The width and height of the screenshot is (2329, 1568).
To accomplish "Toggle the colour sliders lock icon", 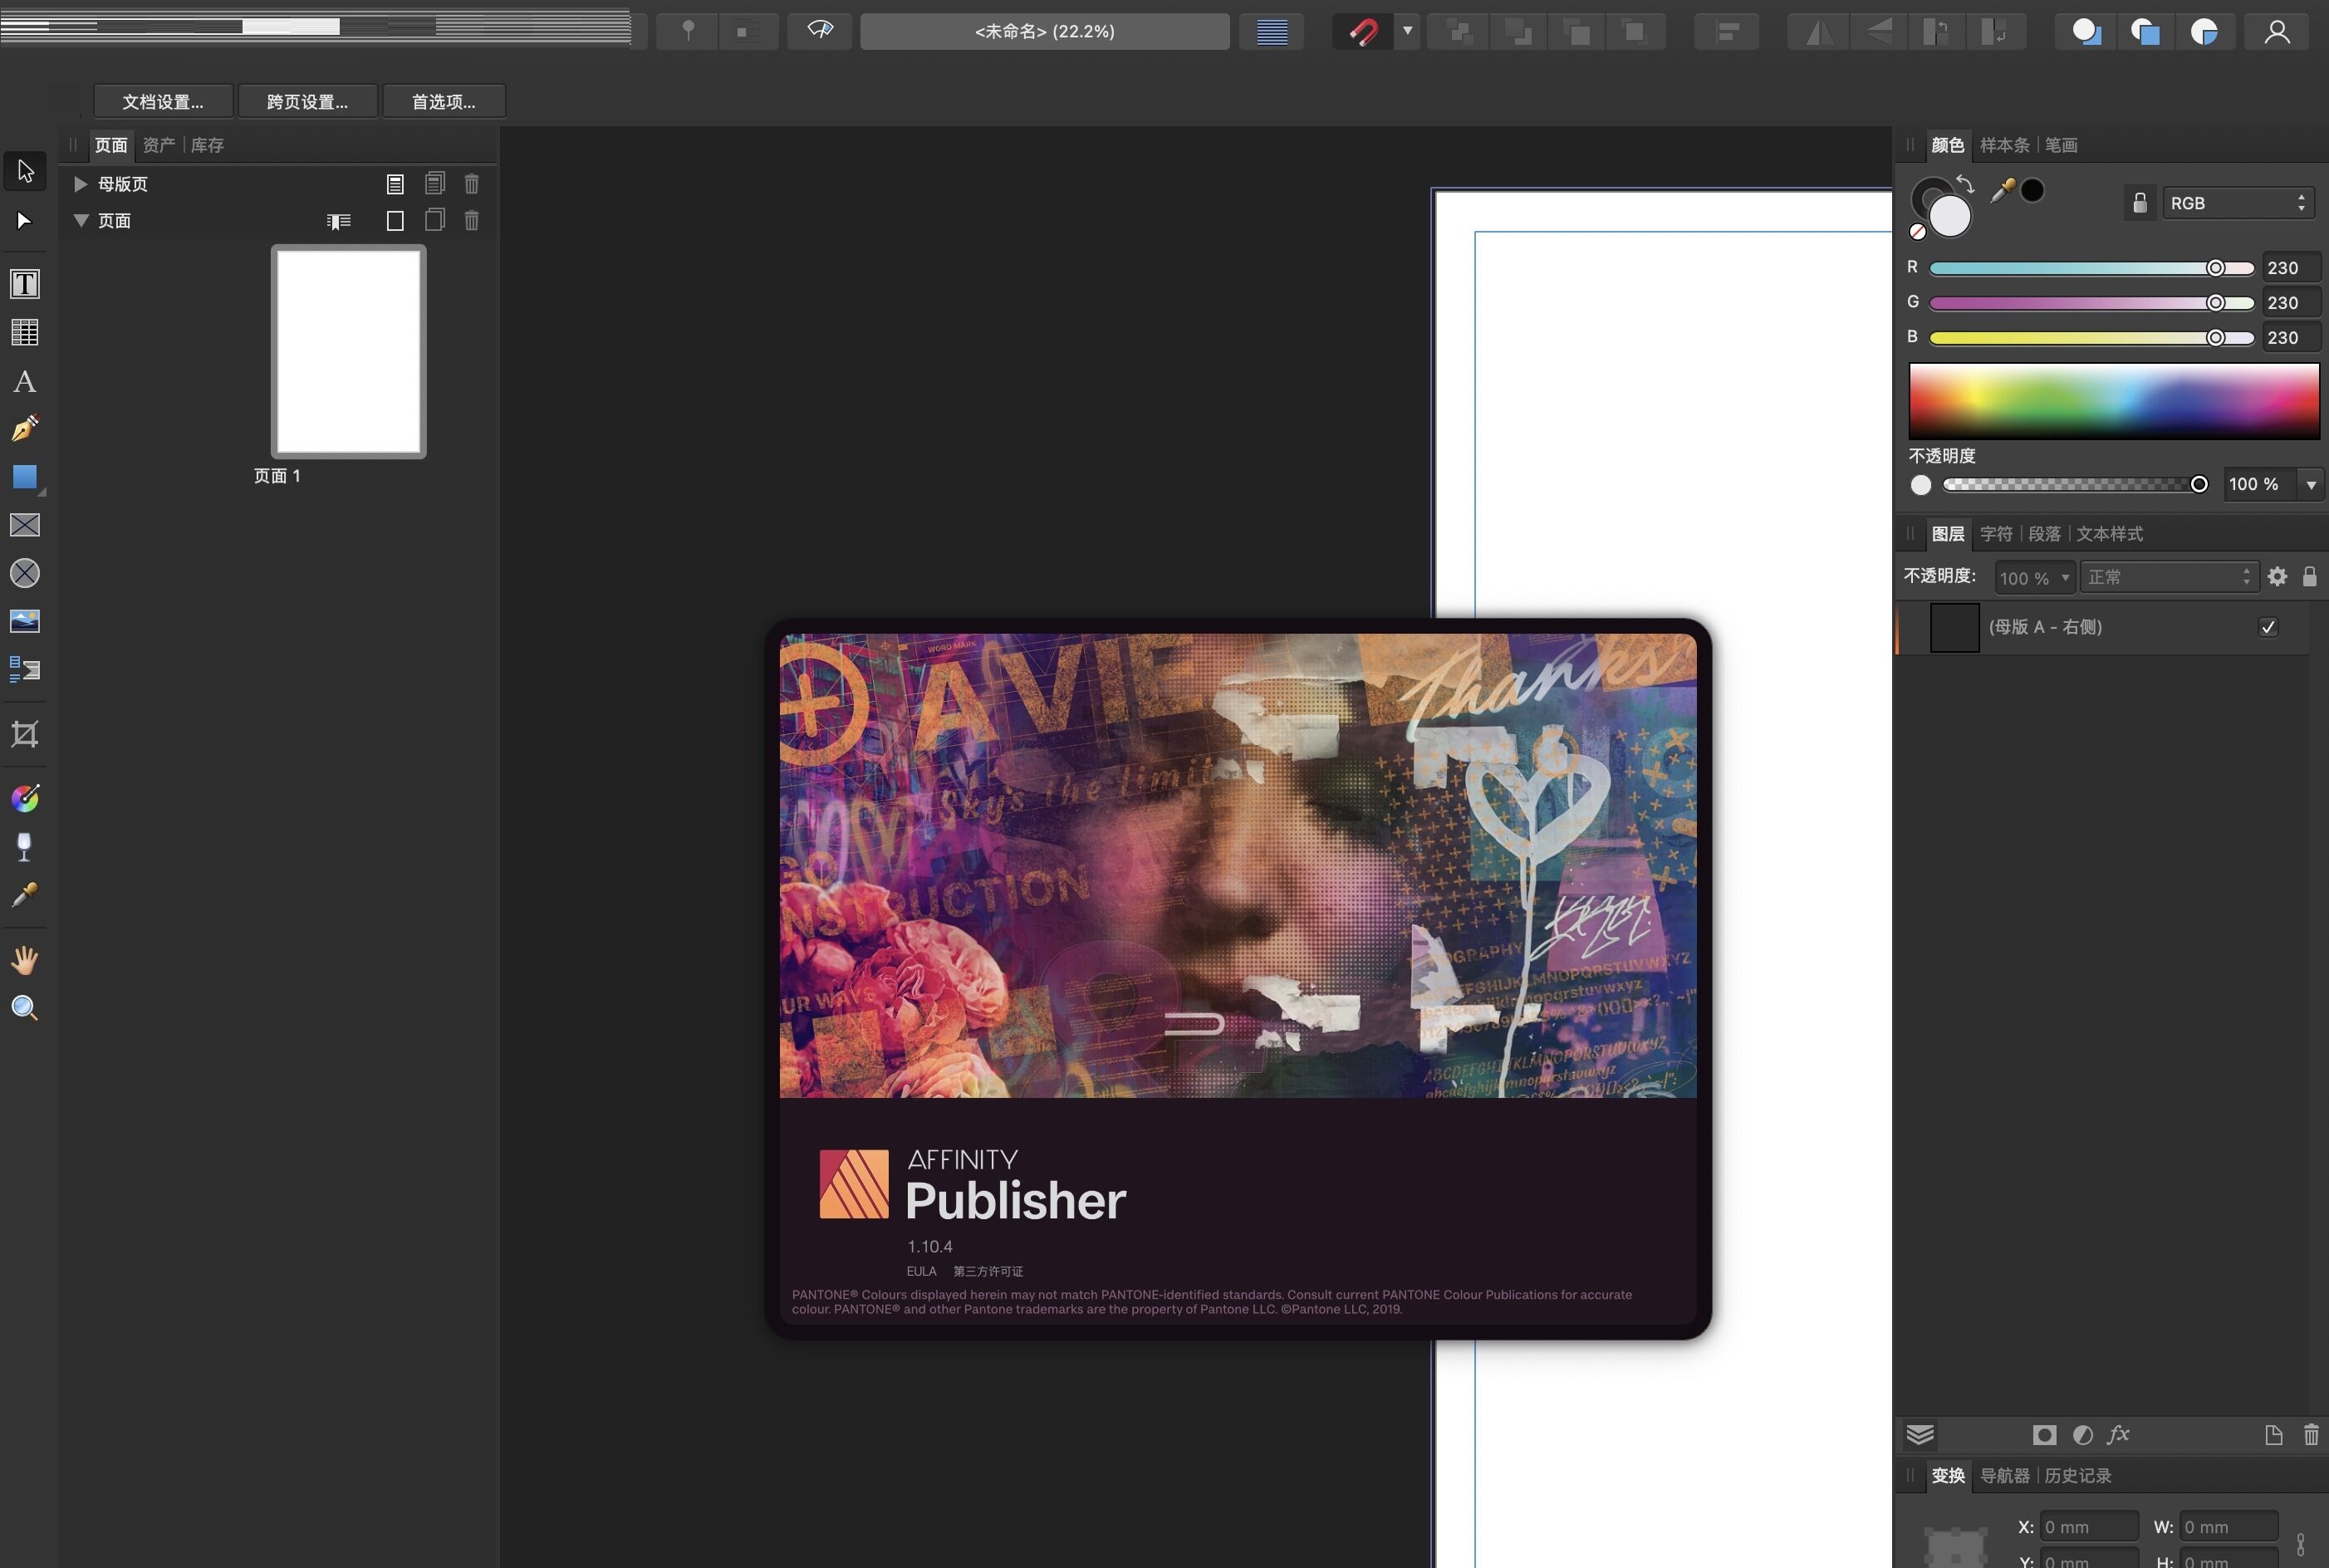I will coord(2140,202).
